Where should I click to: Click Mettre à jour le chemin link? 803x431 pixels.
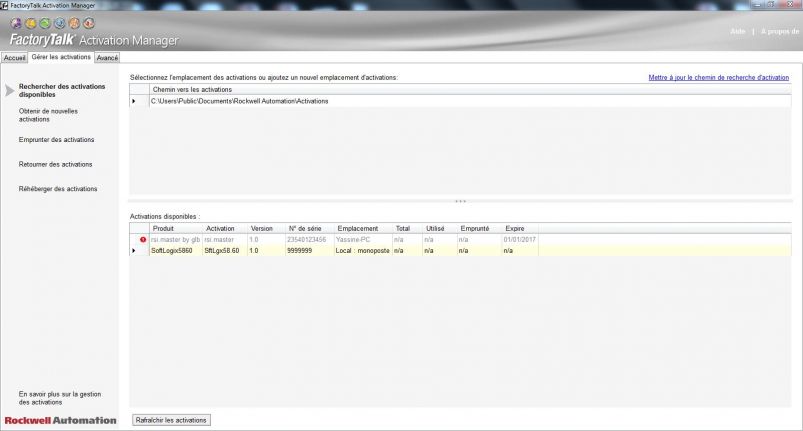click(x=718, y=77)
